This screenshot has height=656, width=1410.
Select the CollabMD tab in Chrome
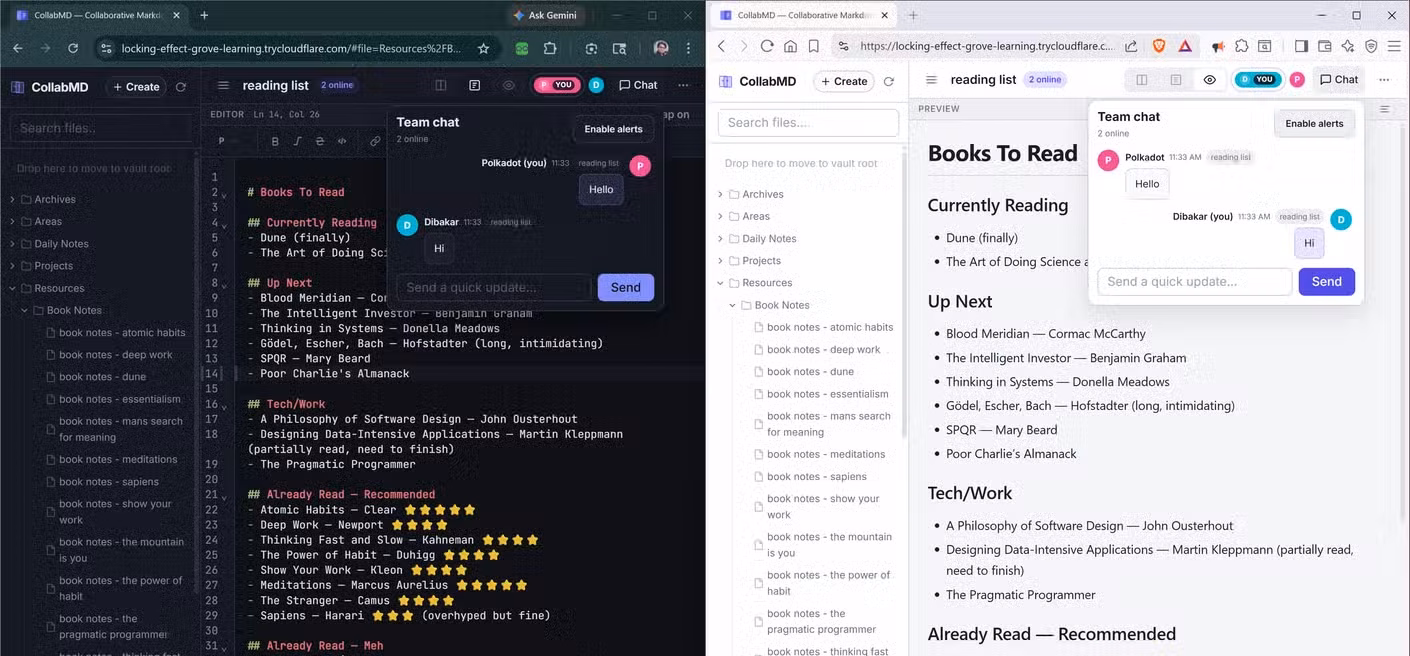96,15
